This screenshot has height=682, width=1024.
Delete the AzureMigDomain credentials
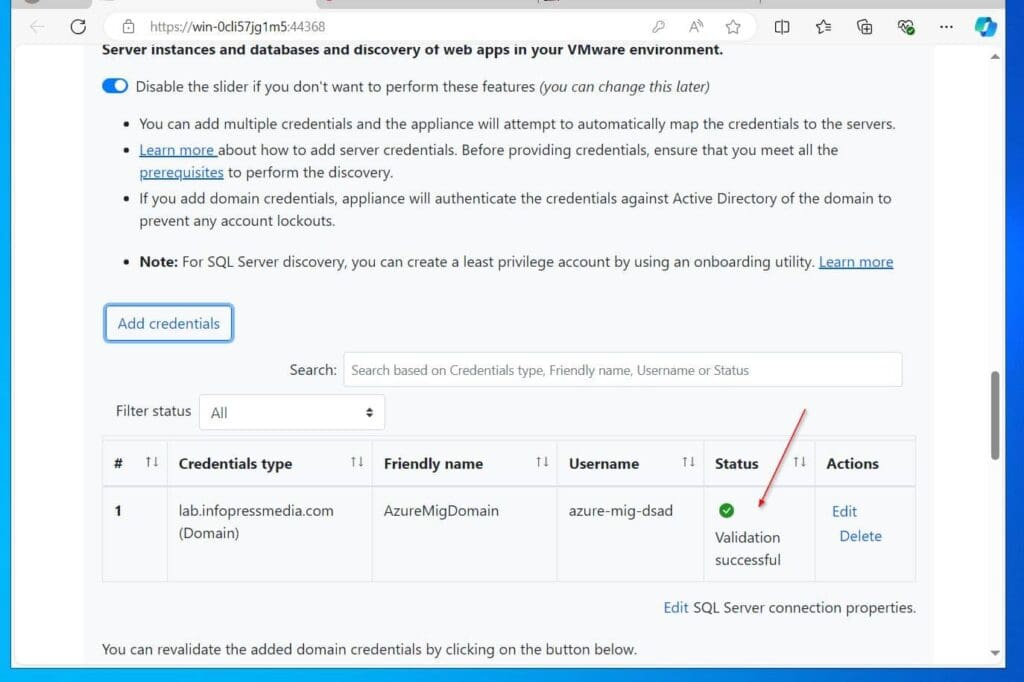(x=860, y=536)
